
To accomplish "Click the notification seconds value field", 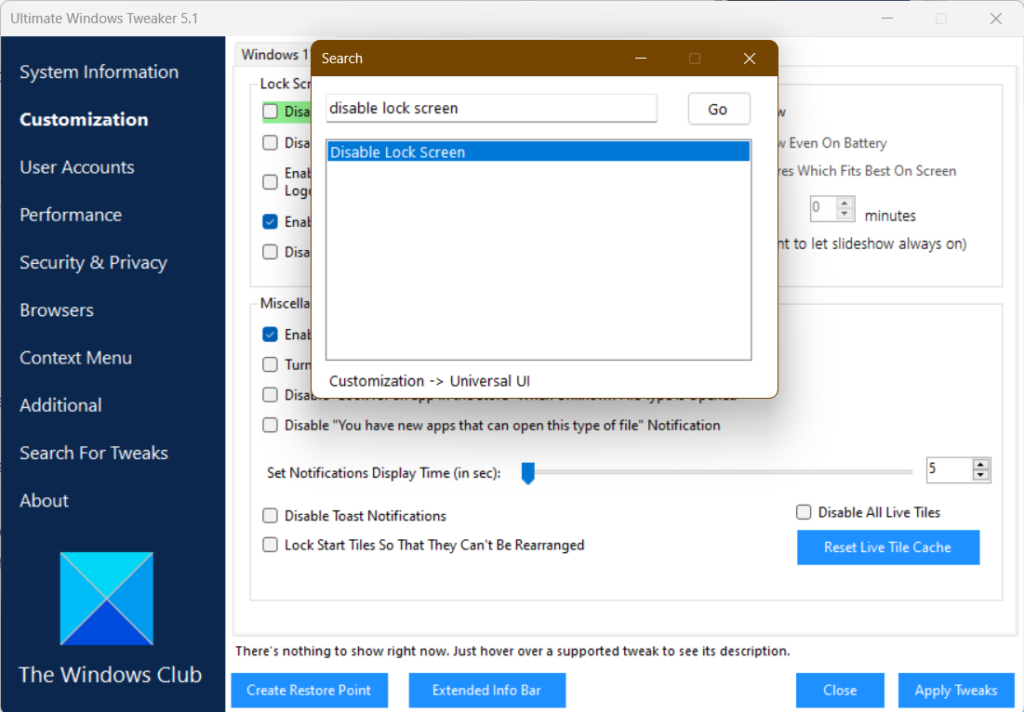I will (x=949, y=470).
